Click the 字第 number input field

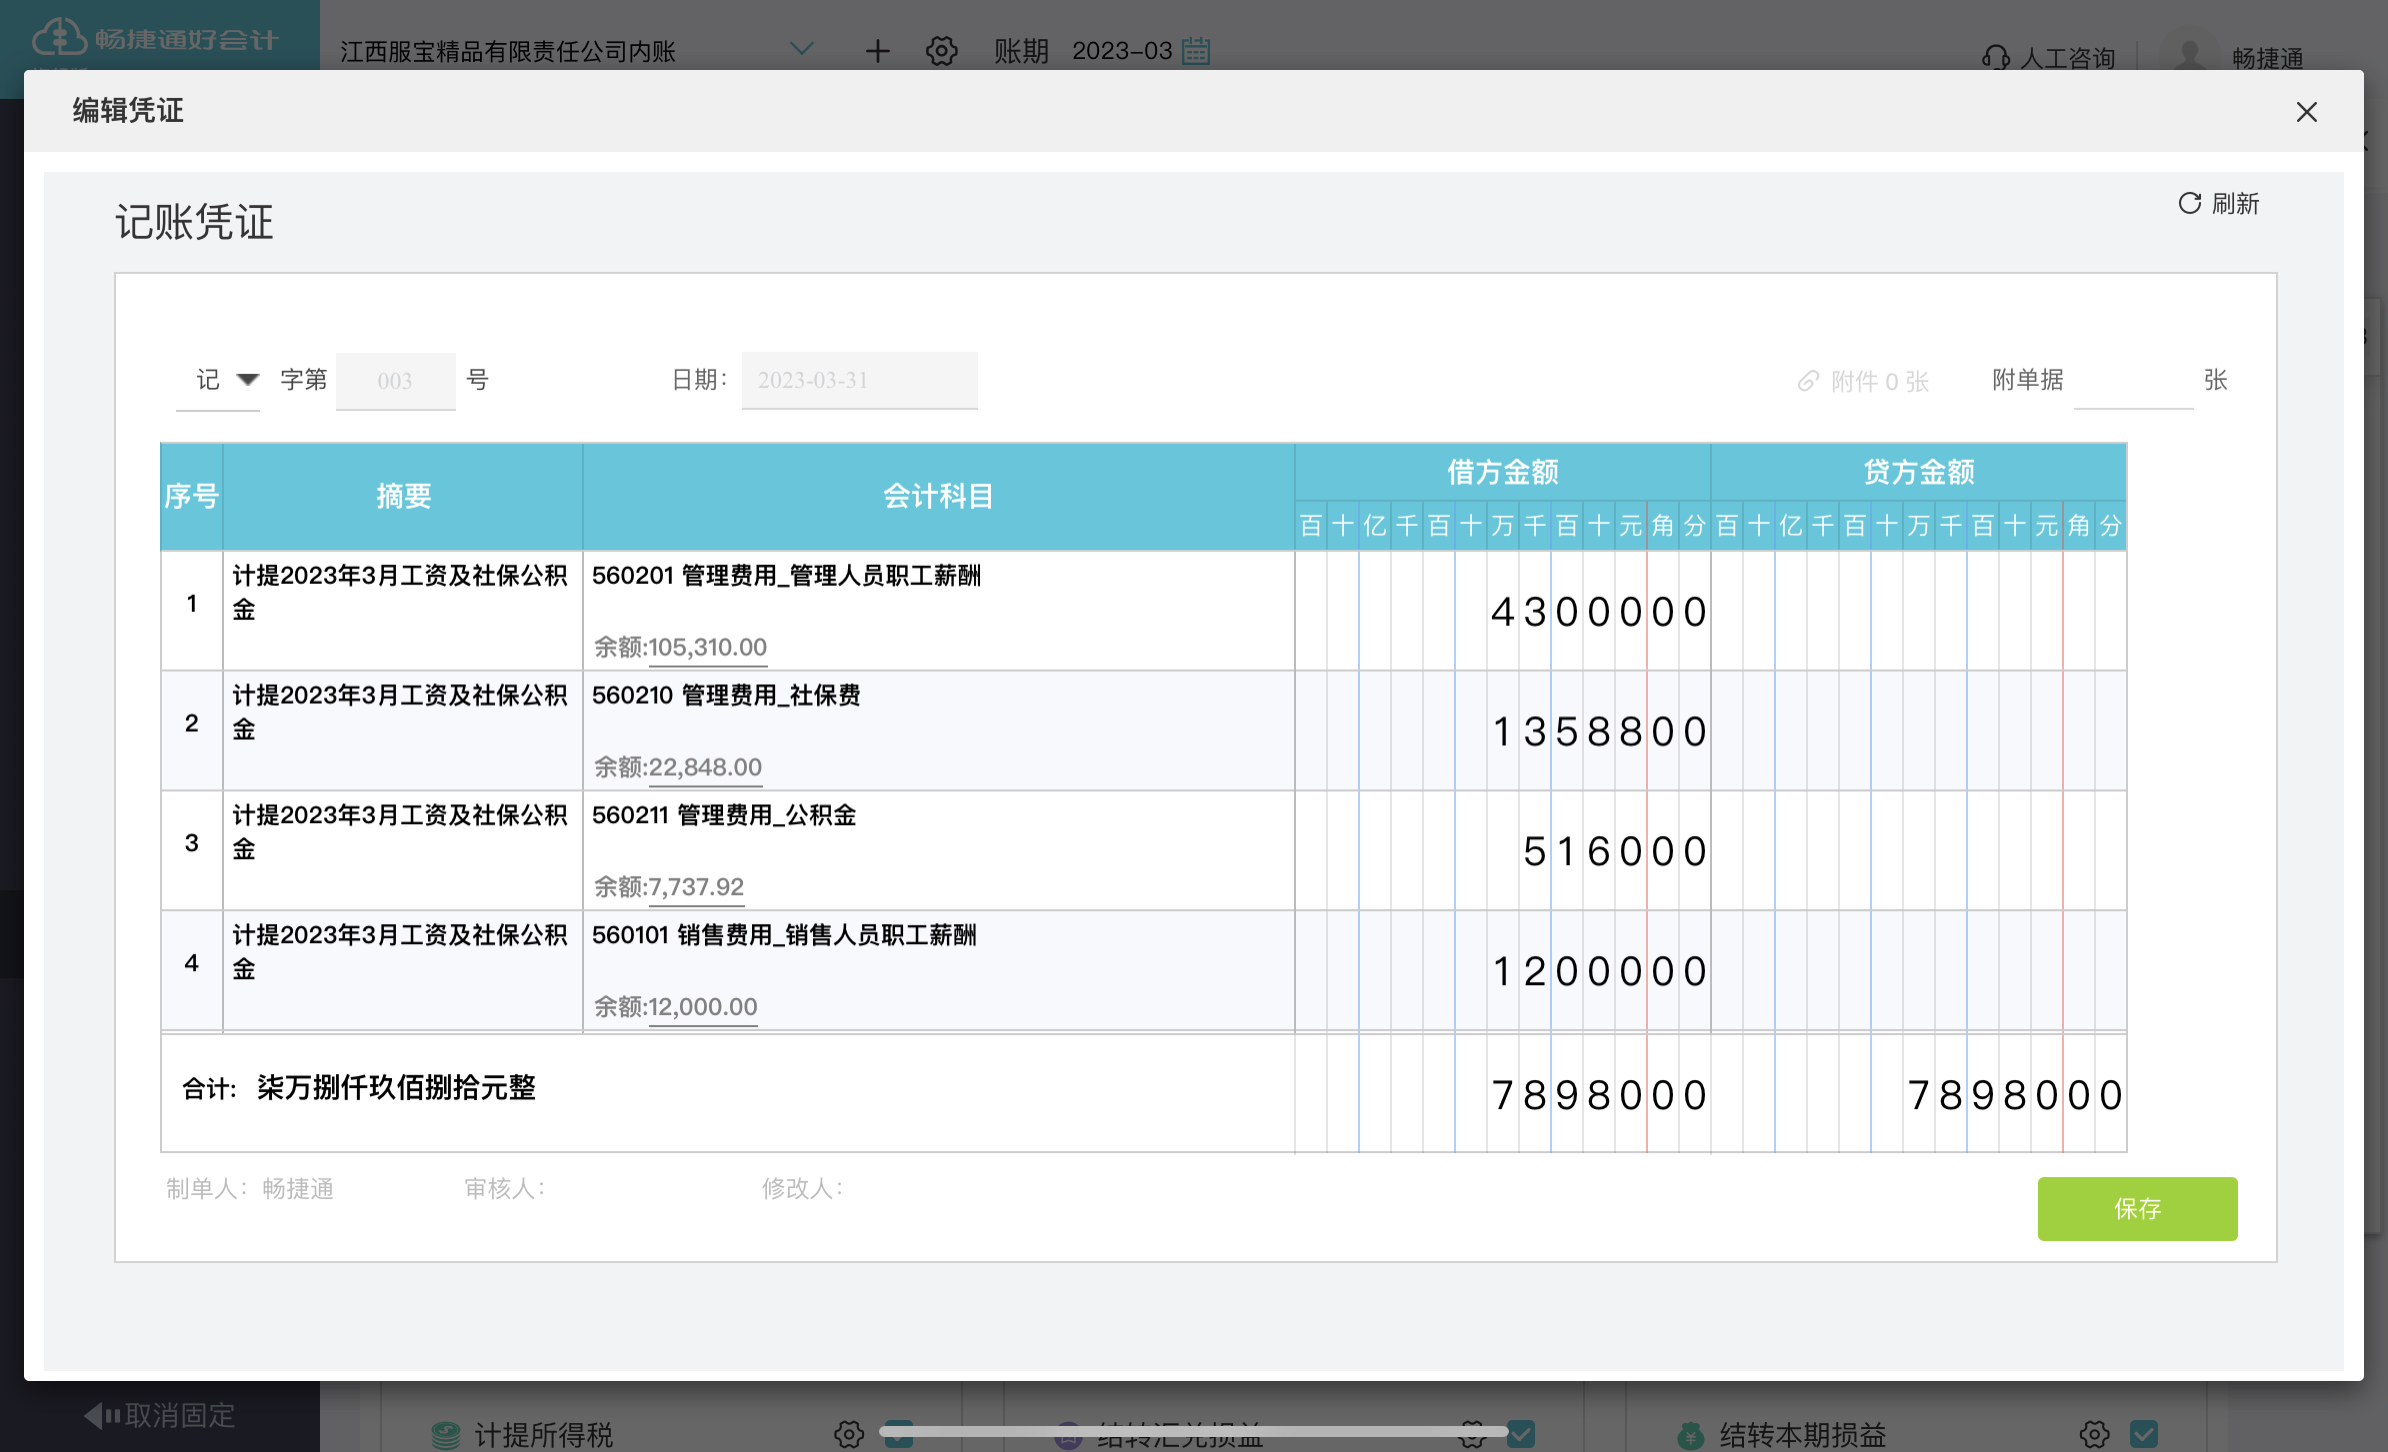[396, 379]
